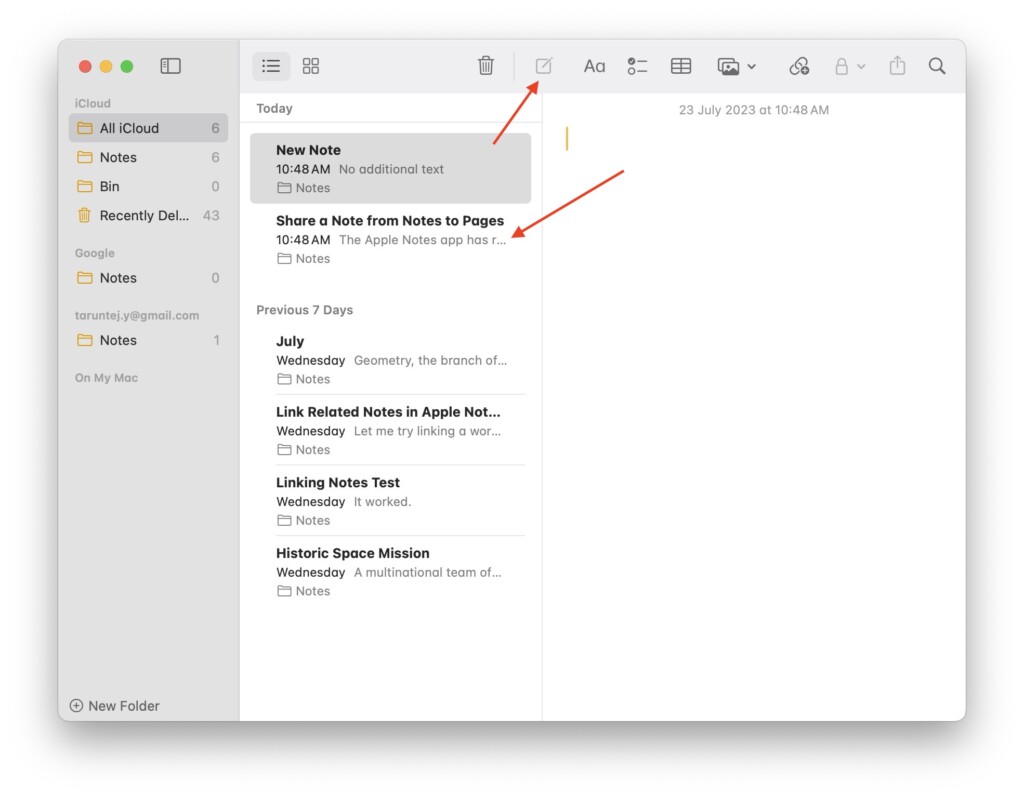
Task: Open the taruntej.y@gmail.com Notes folder
Action: 148,340
